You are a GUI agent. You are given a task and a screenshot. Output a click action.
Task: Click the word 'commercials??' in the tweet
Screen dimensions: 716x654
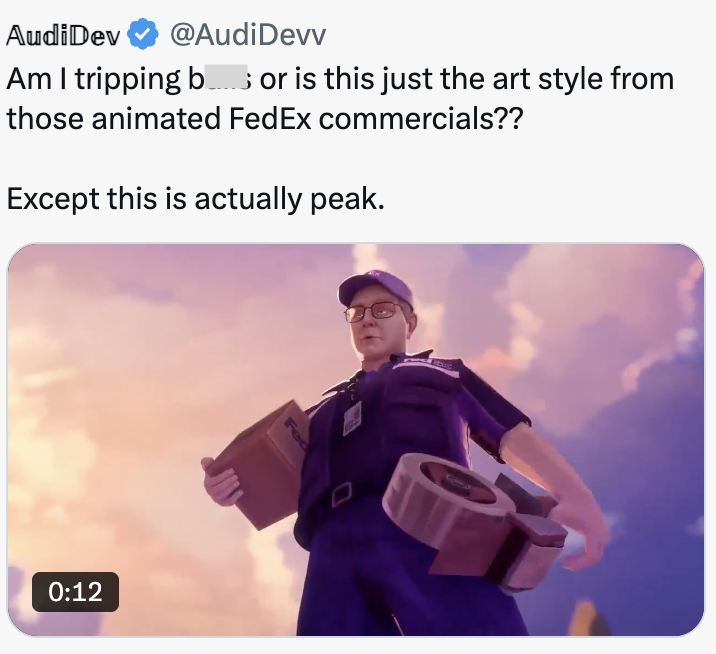(420, 119)
